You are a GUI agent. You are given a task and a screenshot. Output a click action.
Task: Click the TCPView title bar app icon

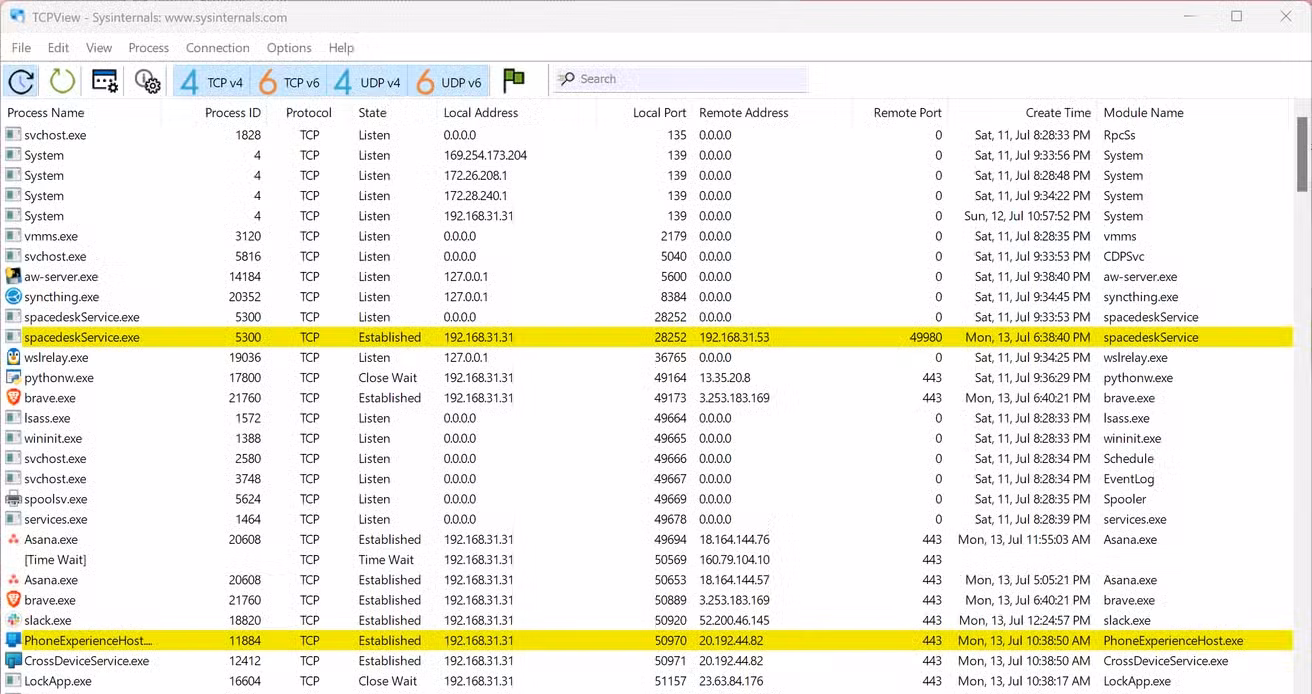tap(17, 16)
